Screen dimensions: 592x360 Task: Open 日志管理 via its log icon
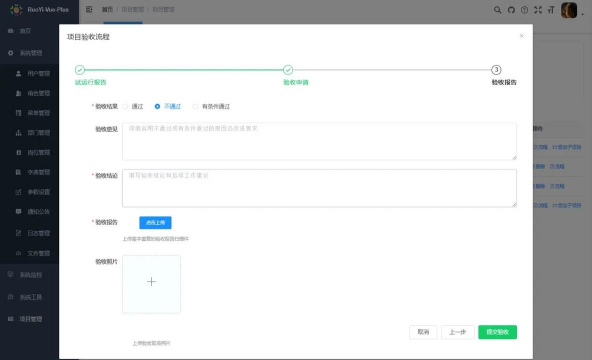coord(18,233)
